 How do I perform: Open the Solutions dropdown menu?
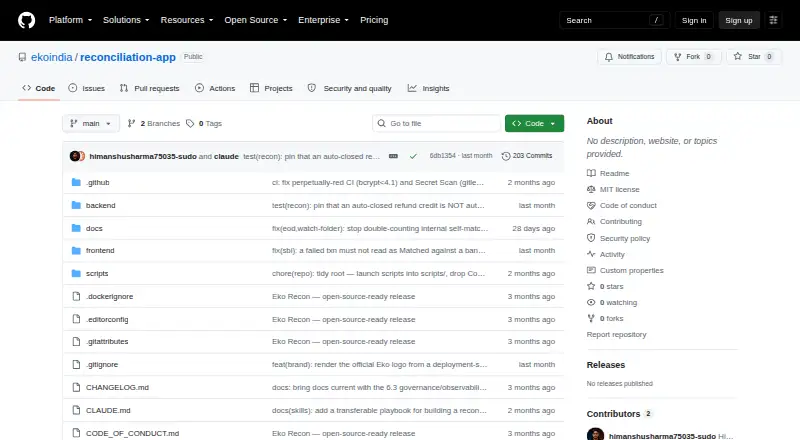126,20
